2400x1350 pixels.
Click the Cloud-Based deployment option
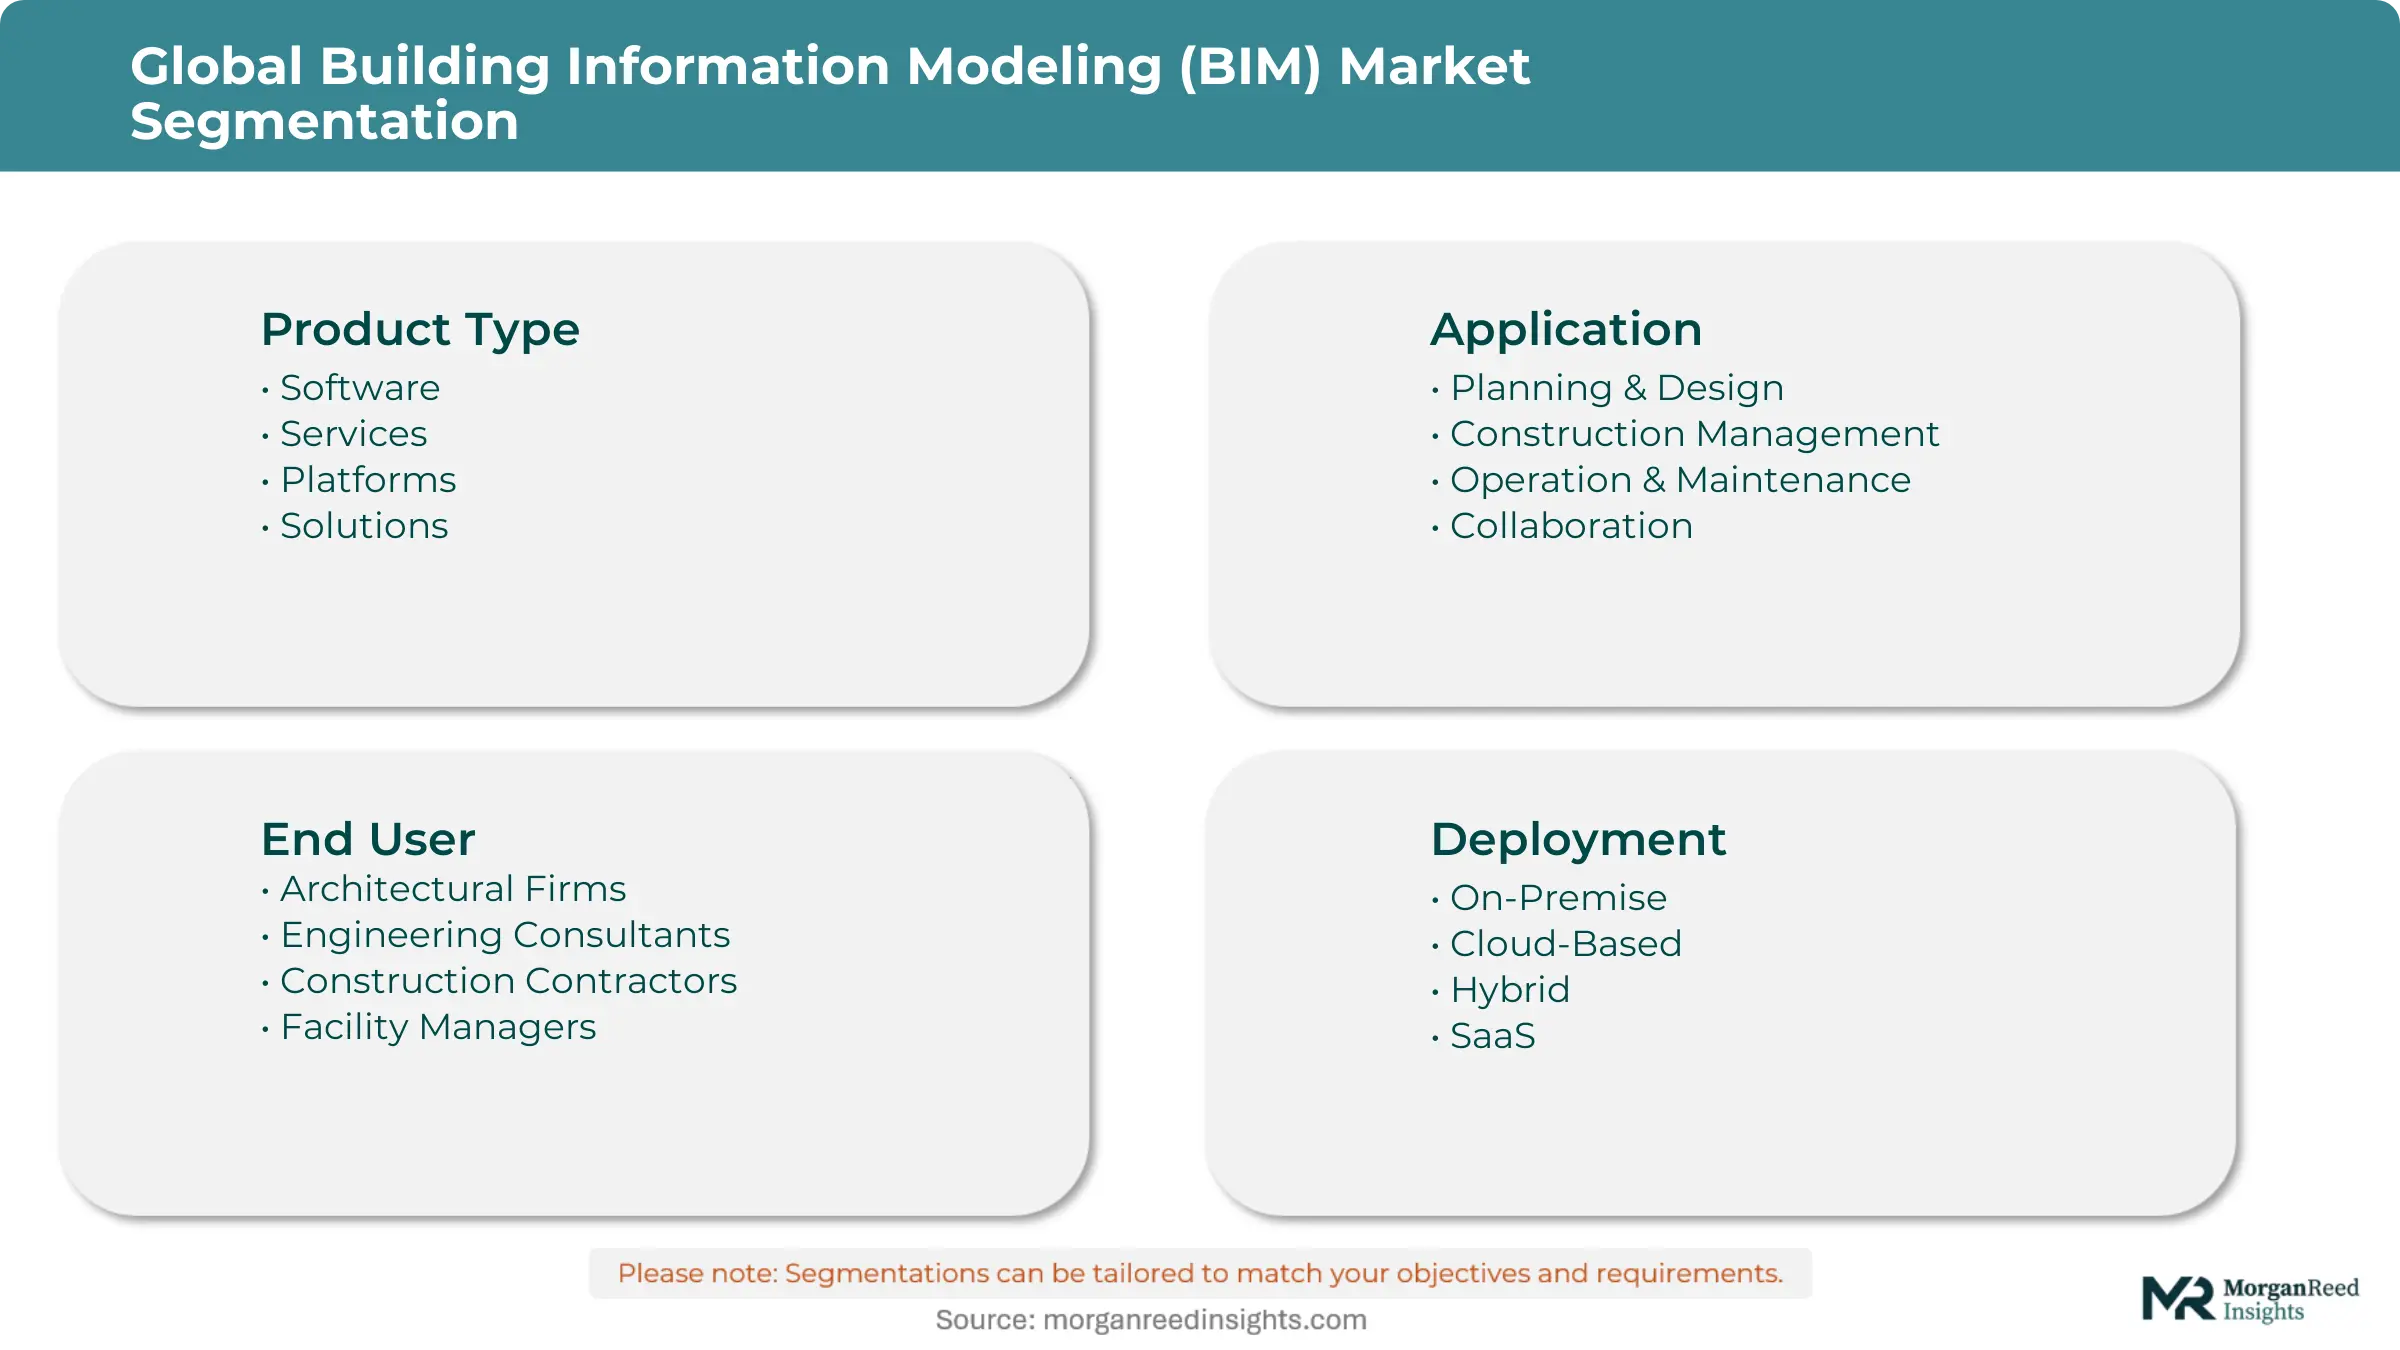pyautogui.click(x=1565, y=943)
